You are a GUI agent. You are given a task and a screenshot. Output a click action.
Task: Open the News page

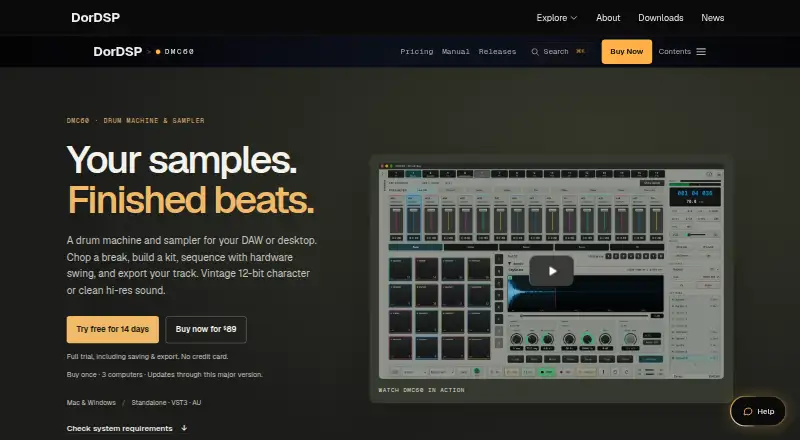(x=713, y=17)
